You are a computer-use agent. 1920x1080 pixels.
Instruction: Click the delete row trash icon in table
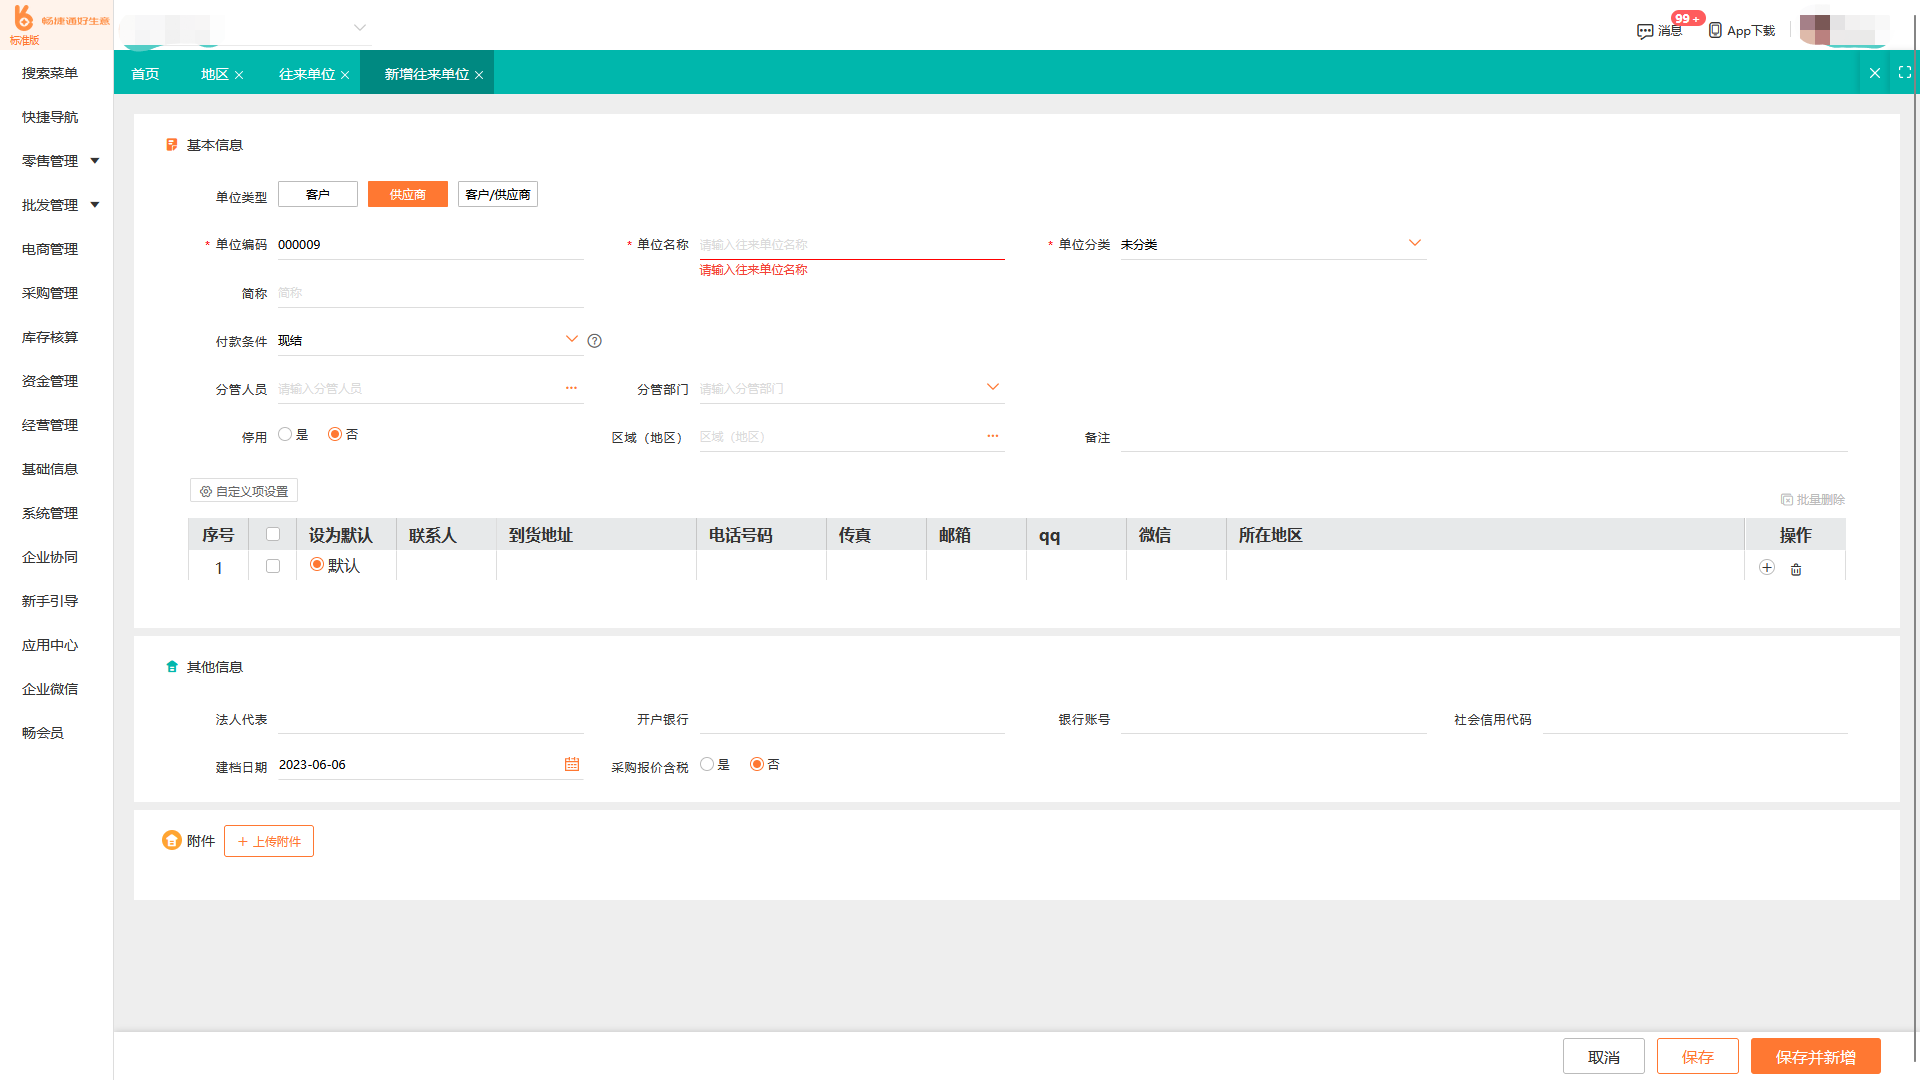[x=1796, y=568]
